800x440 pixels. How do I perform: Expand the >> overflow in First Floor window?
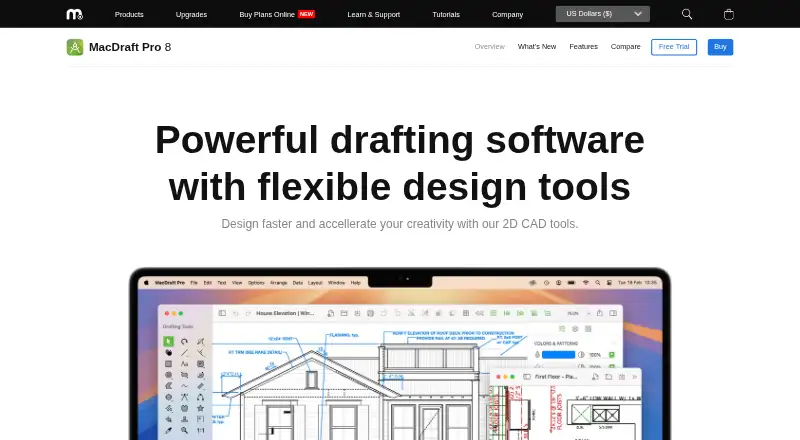tap(635, 377)
